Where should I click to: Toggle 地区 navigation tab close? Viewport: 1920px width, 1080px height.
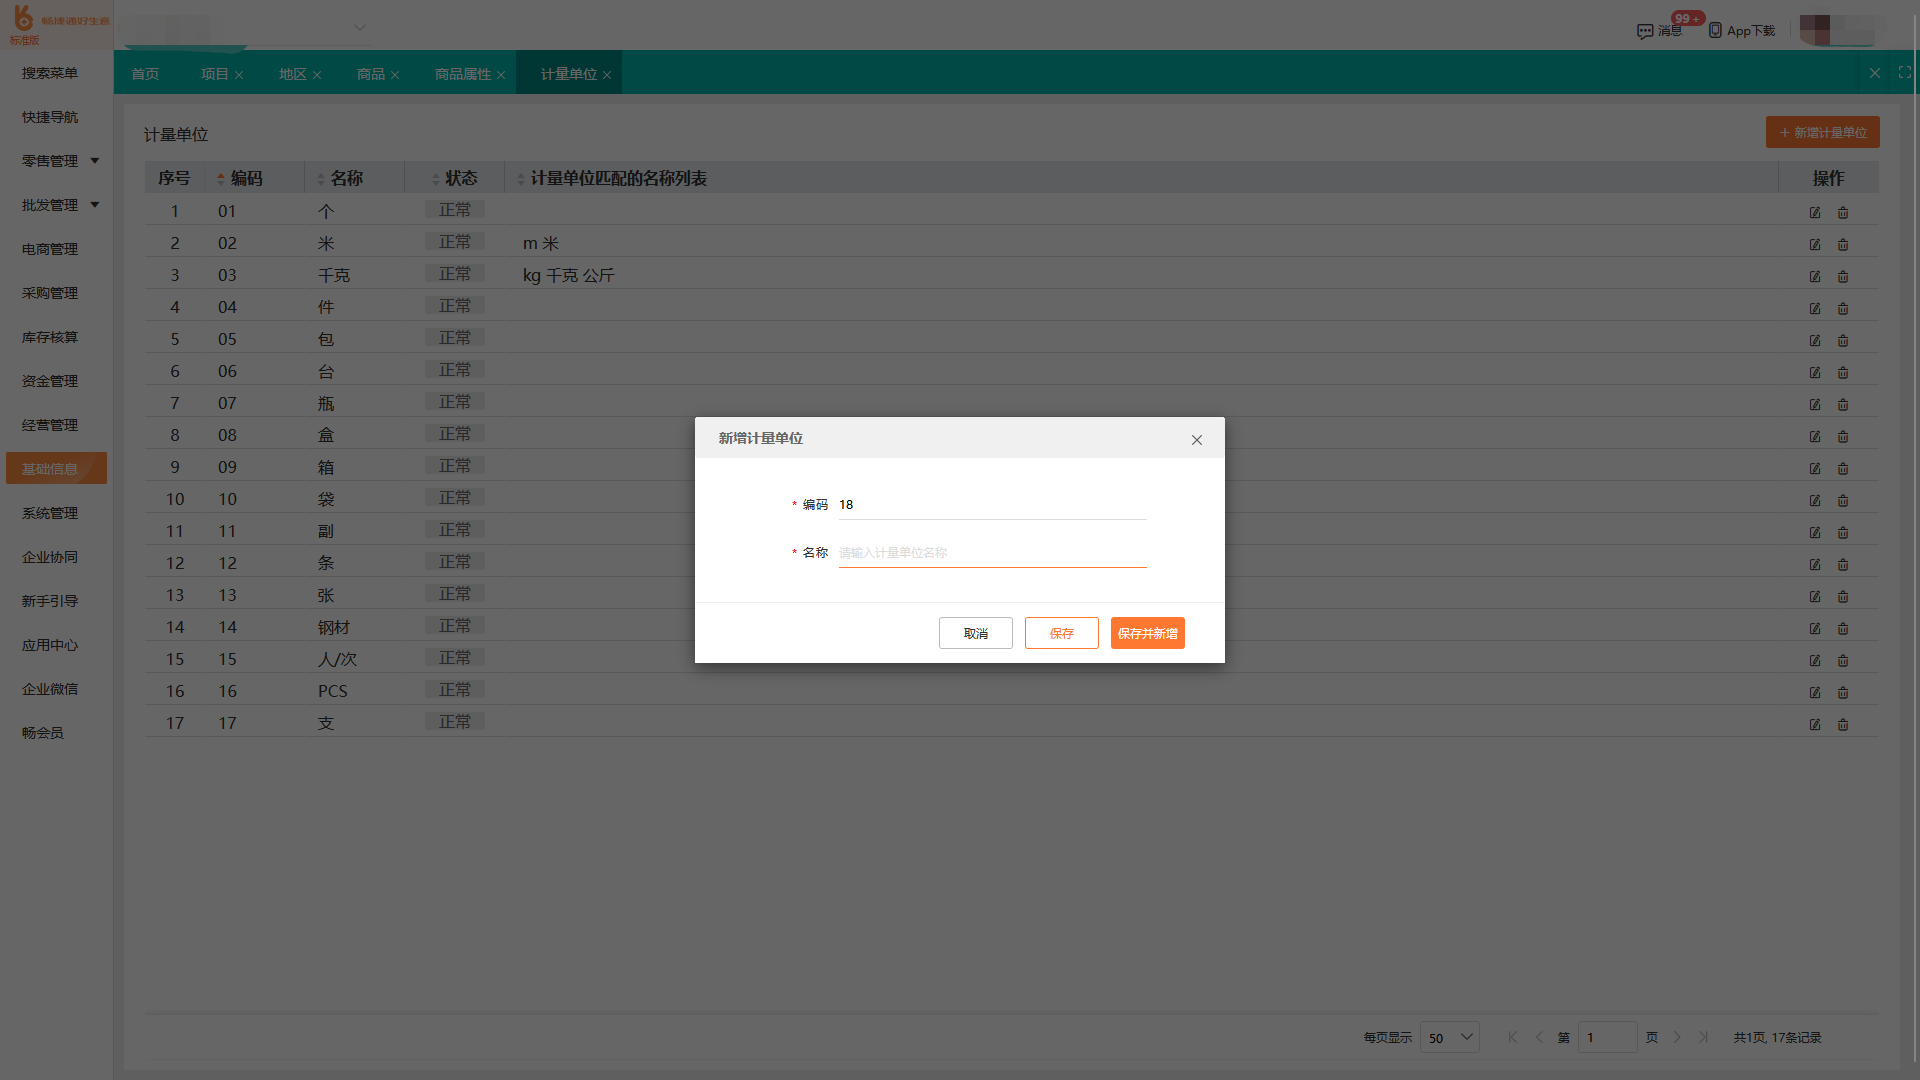point(318,74)
